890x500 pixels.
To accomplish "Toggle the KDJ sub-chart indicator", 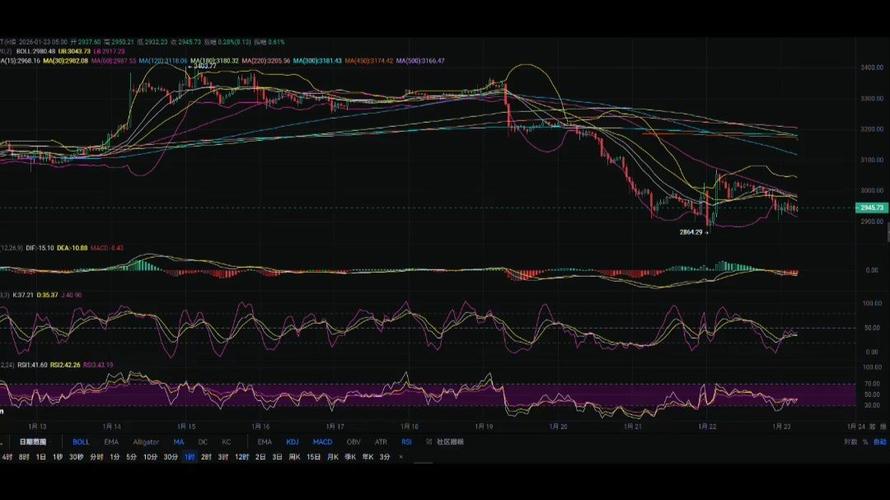I will (293, 441).
